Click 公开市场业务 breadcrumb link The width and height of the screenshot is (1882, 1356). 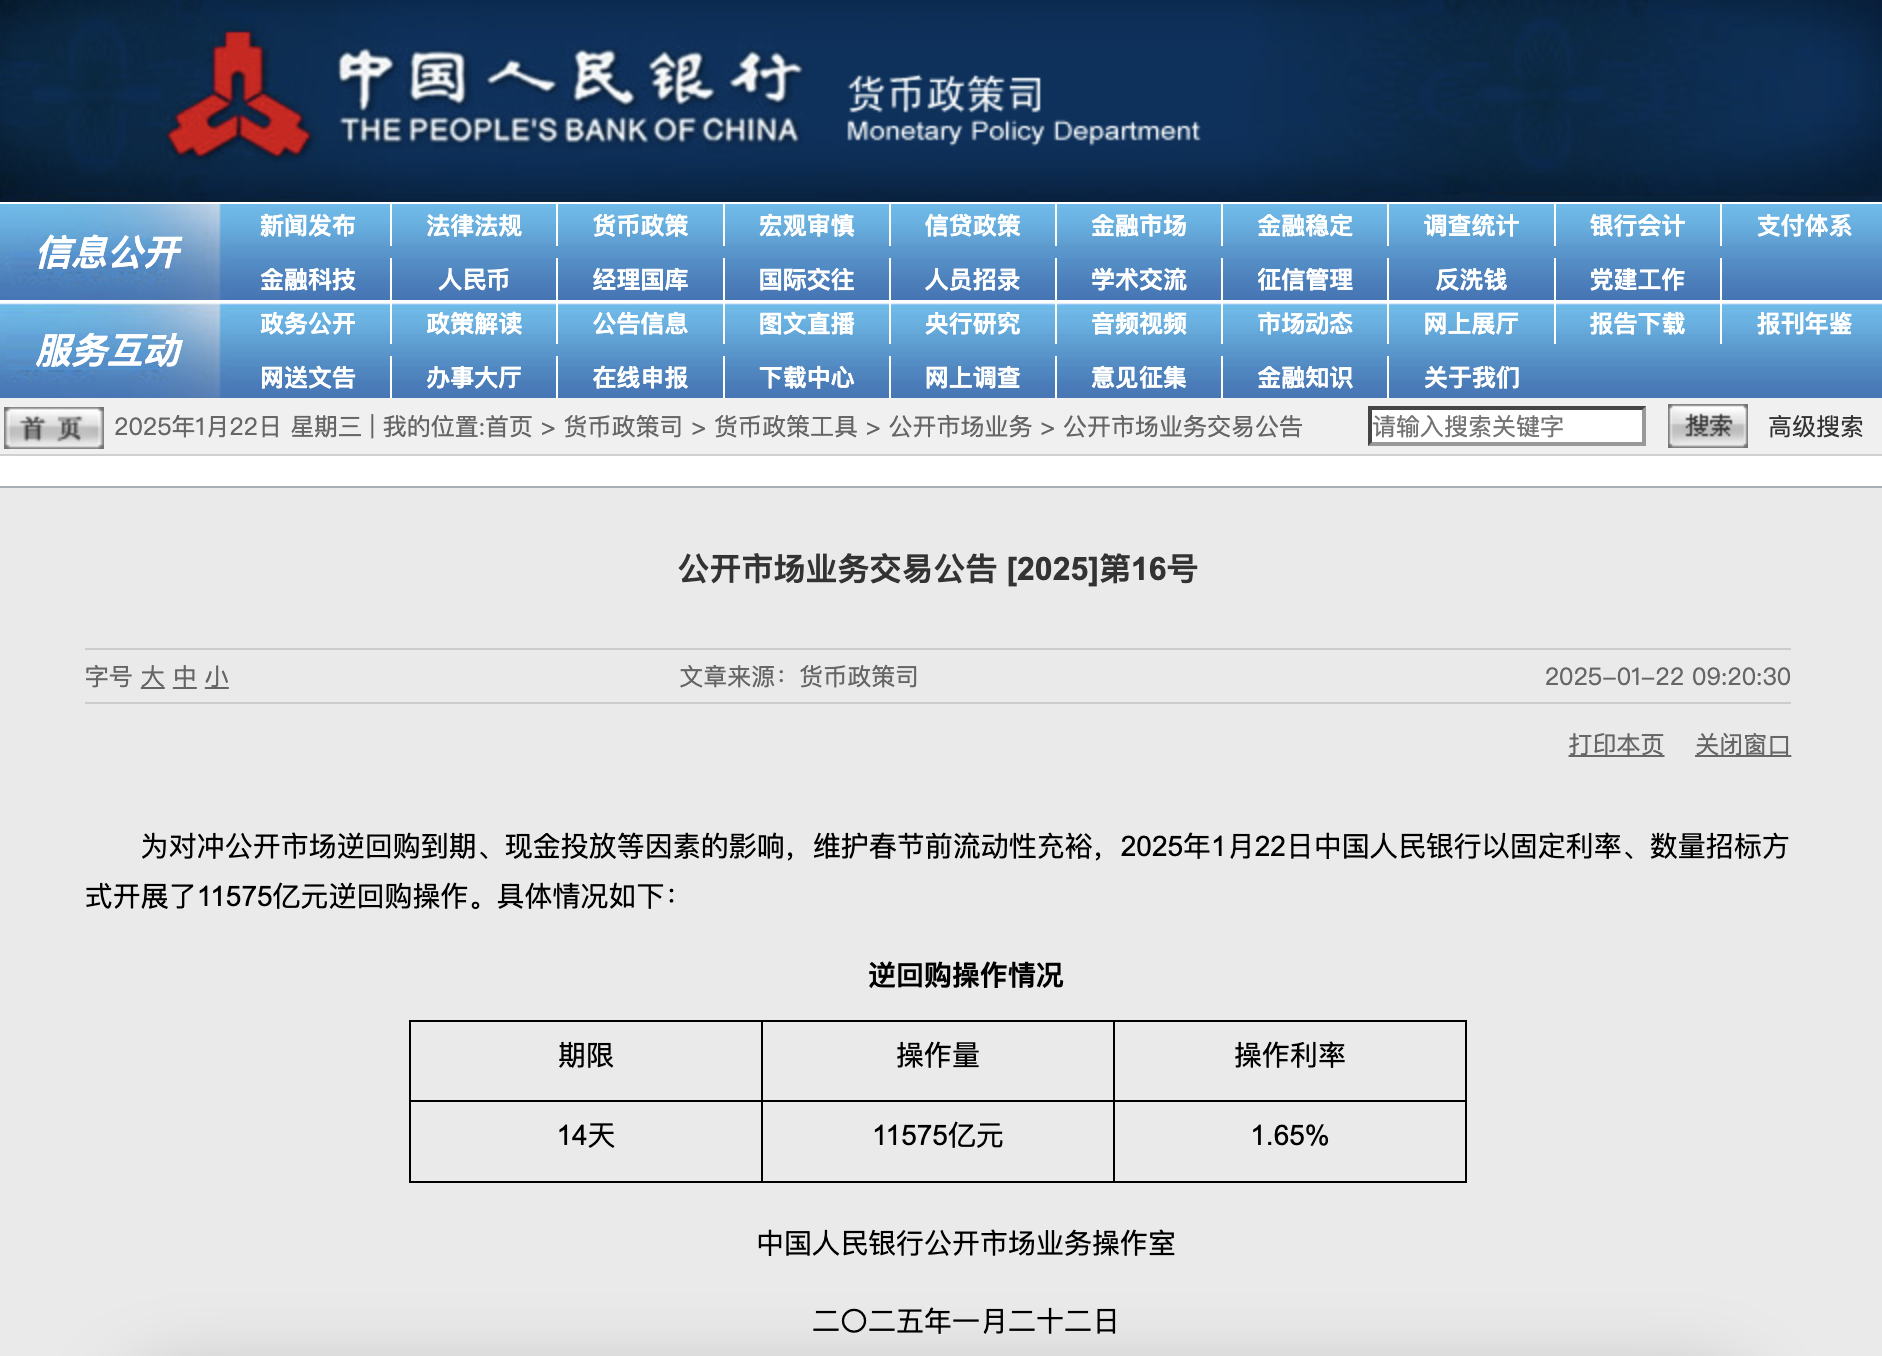960,427
